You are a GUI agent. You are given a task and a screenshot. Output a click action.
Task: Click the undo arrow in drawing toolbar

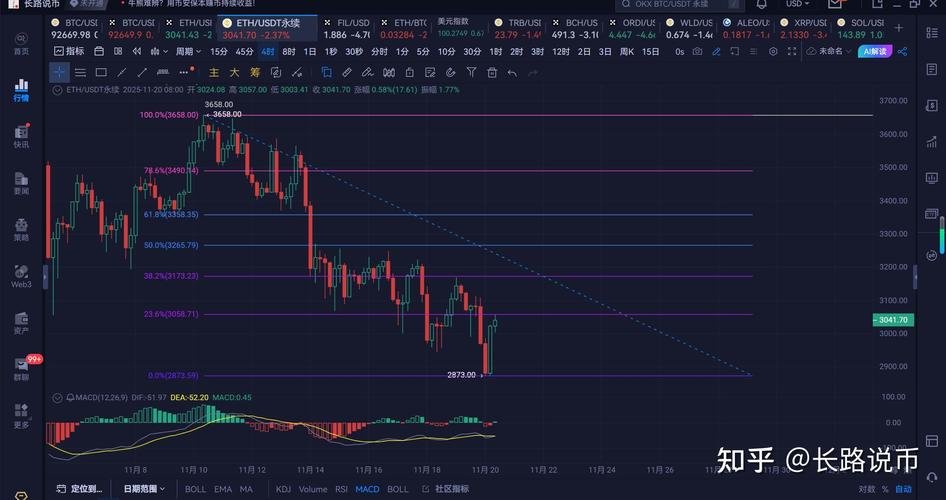[512, 72]
